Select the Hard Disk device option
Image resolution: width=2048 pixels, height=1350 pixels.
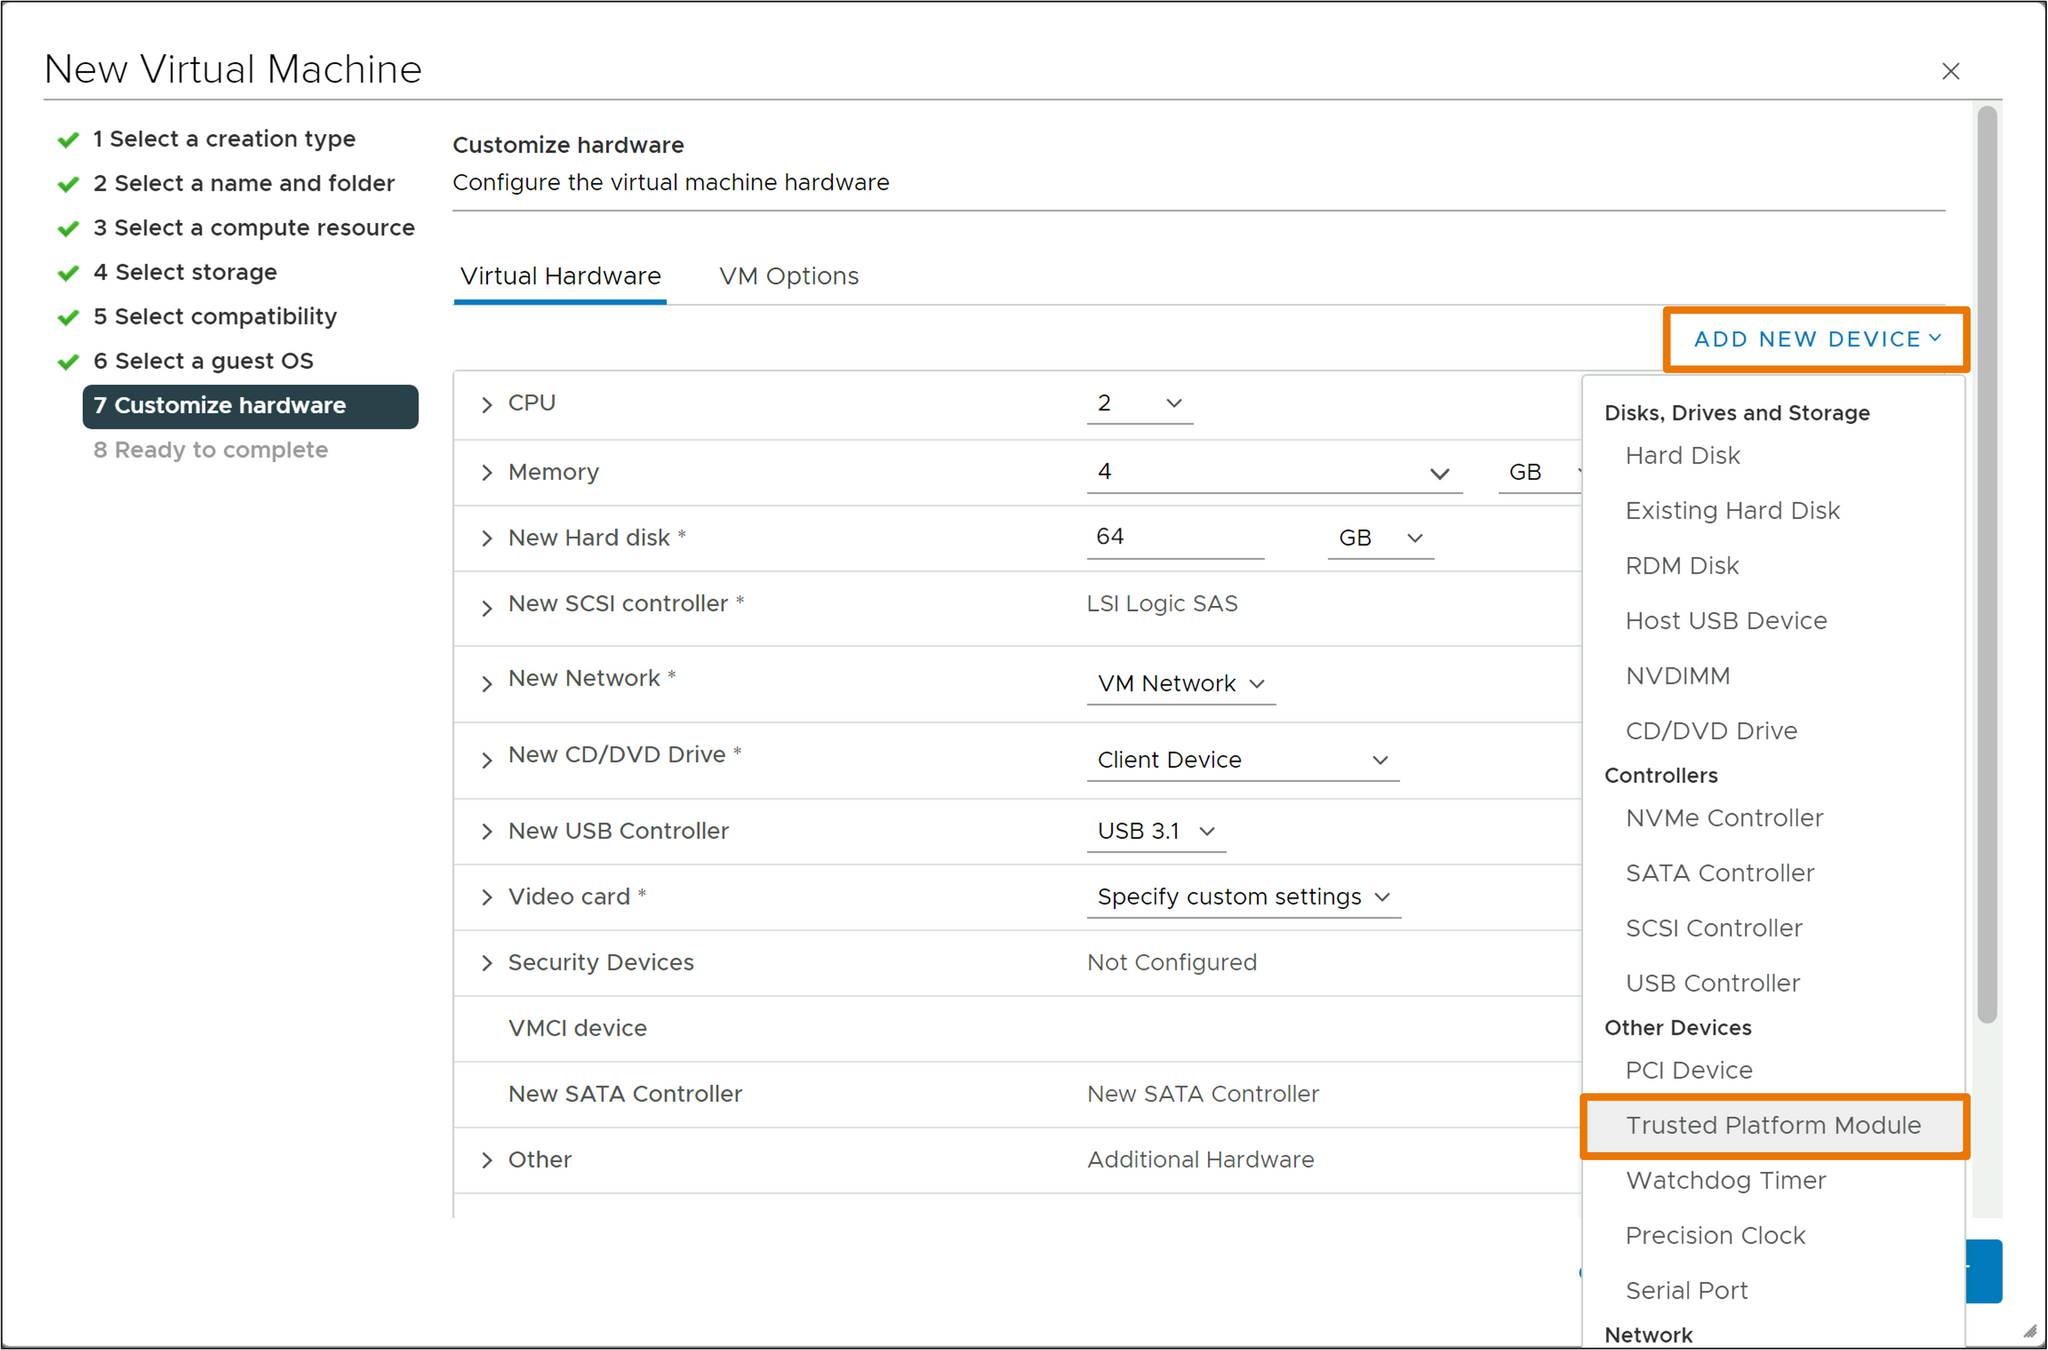click(x=1682, y=455)
